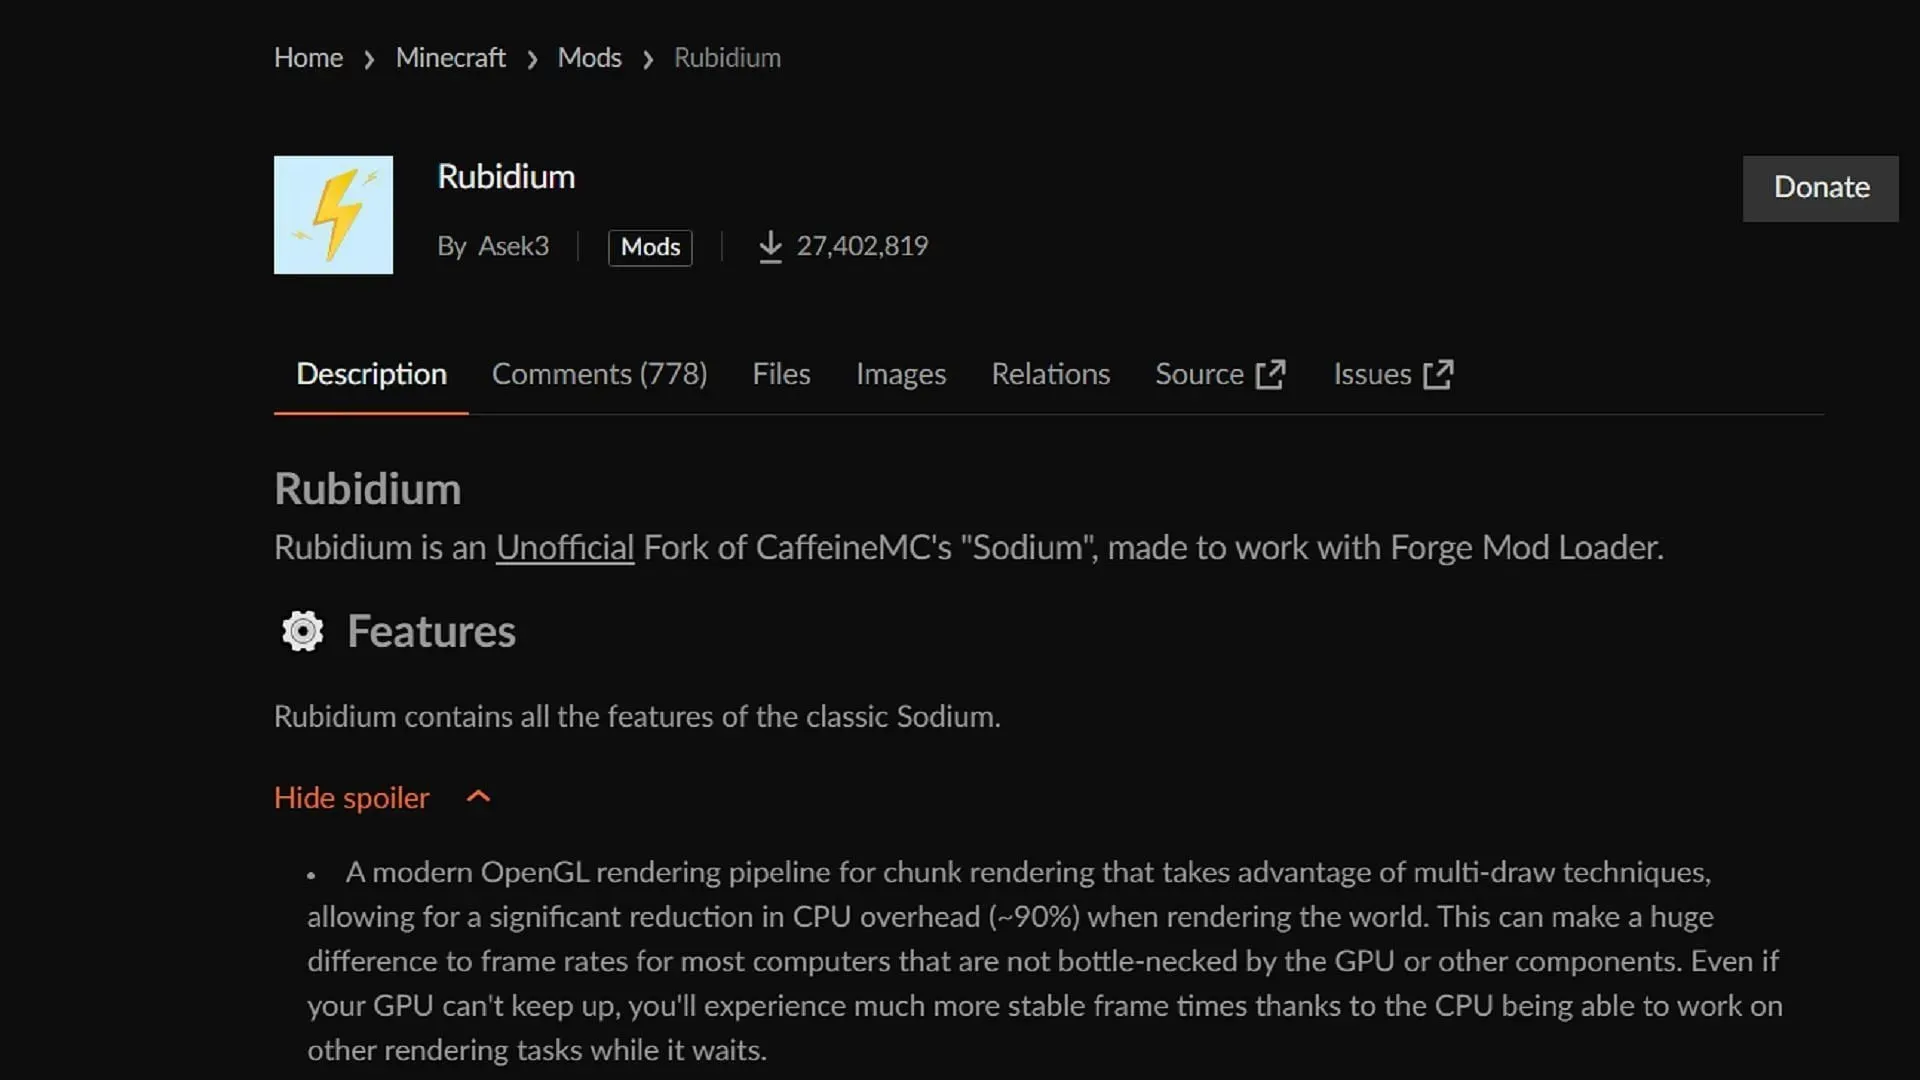Click the download count number

862,247
